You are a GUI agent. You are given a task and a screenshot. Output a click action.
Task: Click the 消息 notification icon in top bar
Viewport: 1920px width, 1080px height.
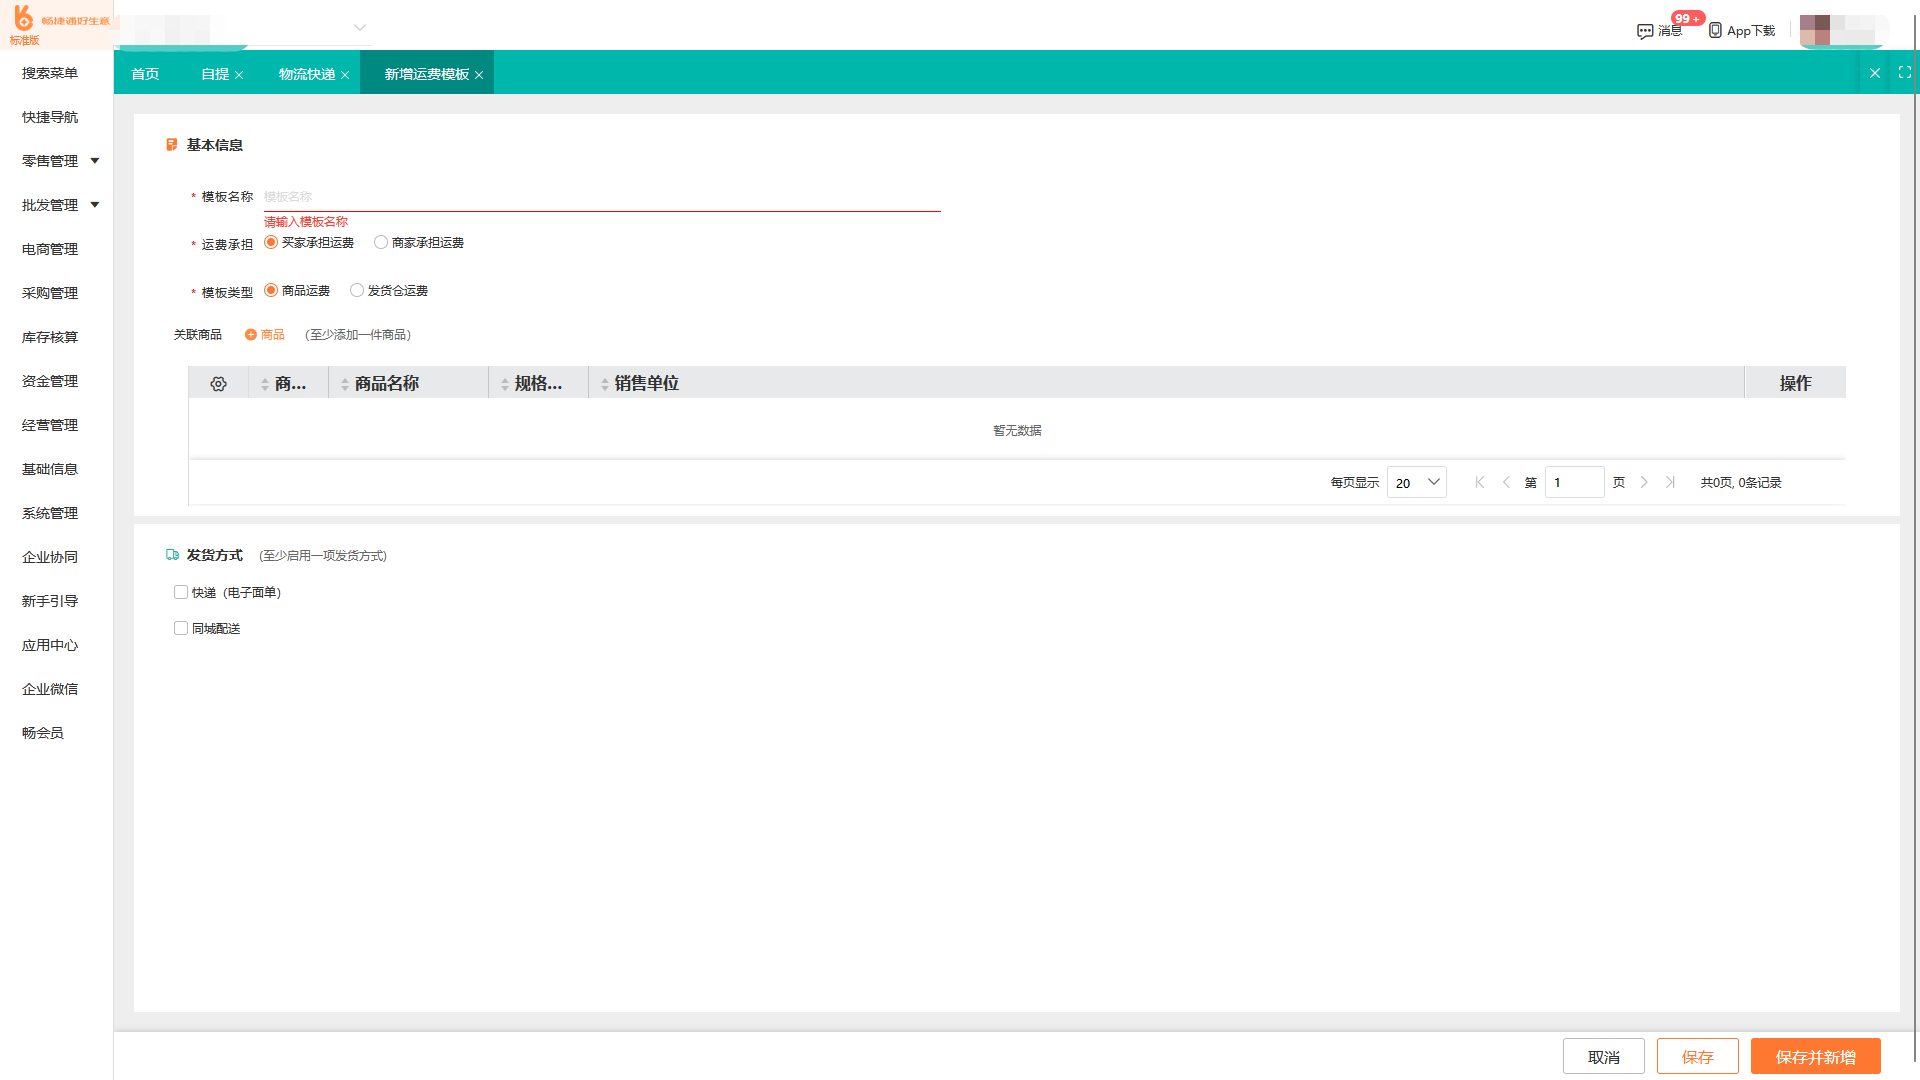coord(1660,29)
